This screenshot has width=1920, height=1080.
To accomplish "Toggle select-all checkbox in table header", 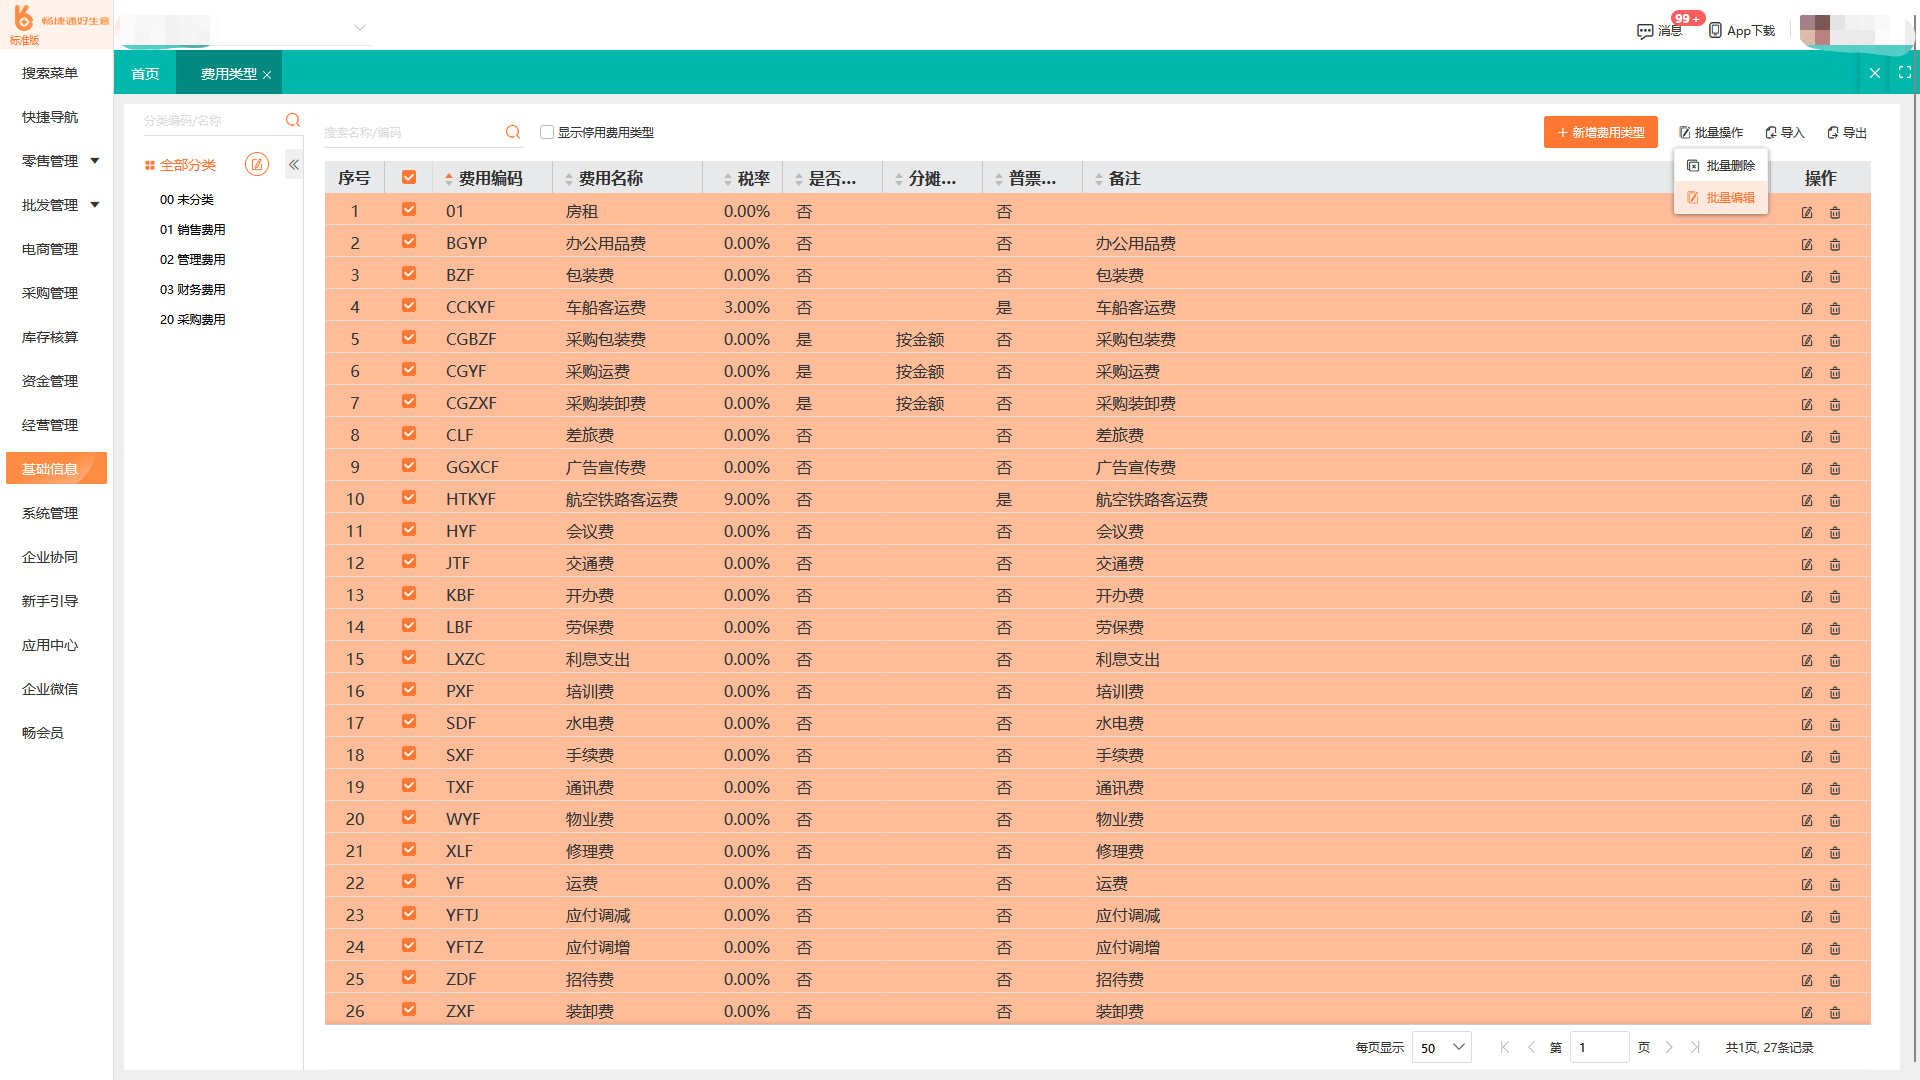I will tap(407, 177).
